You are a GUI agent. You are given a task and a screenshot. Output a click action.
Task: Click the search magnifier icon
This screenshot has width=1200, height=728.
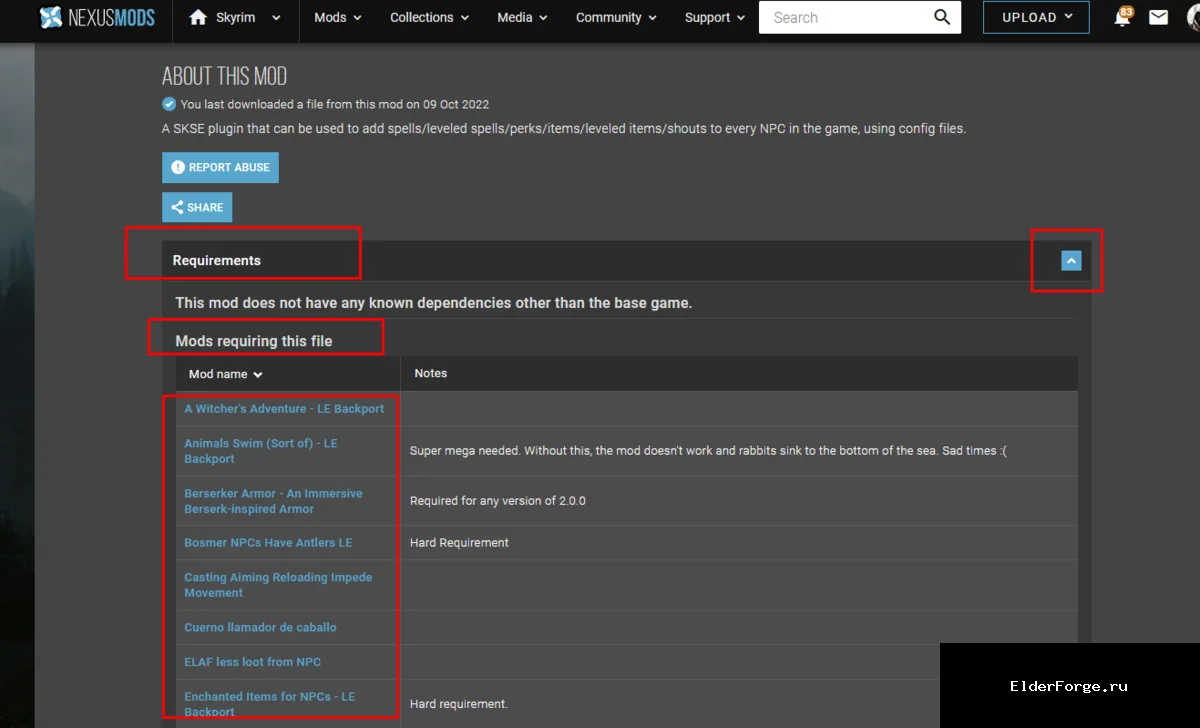coord(942,17)
